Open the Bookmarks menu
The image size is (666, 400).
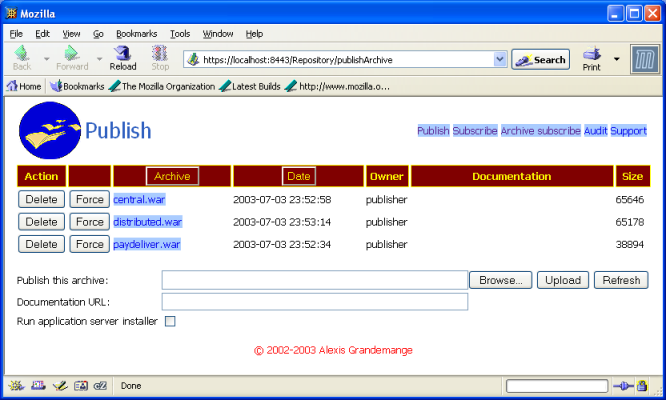[136, 33]
